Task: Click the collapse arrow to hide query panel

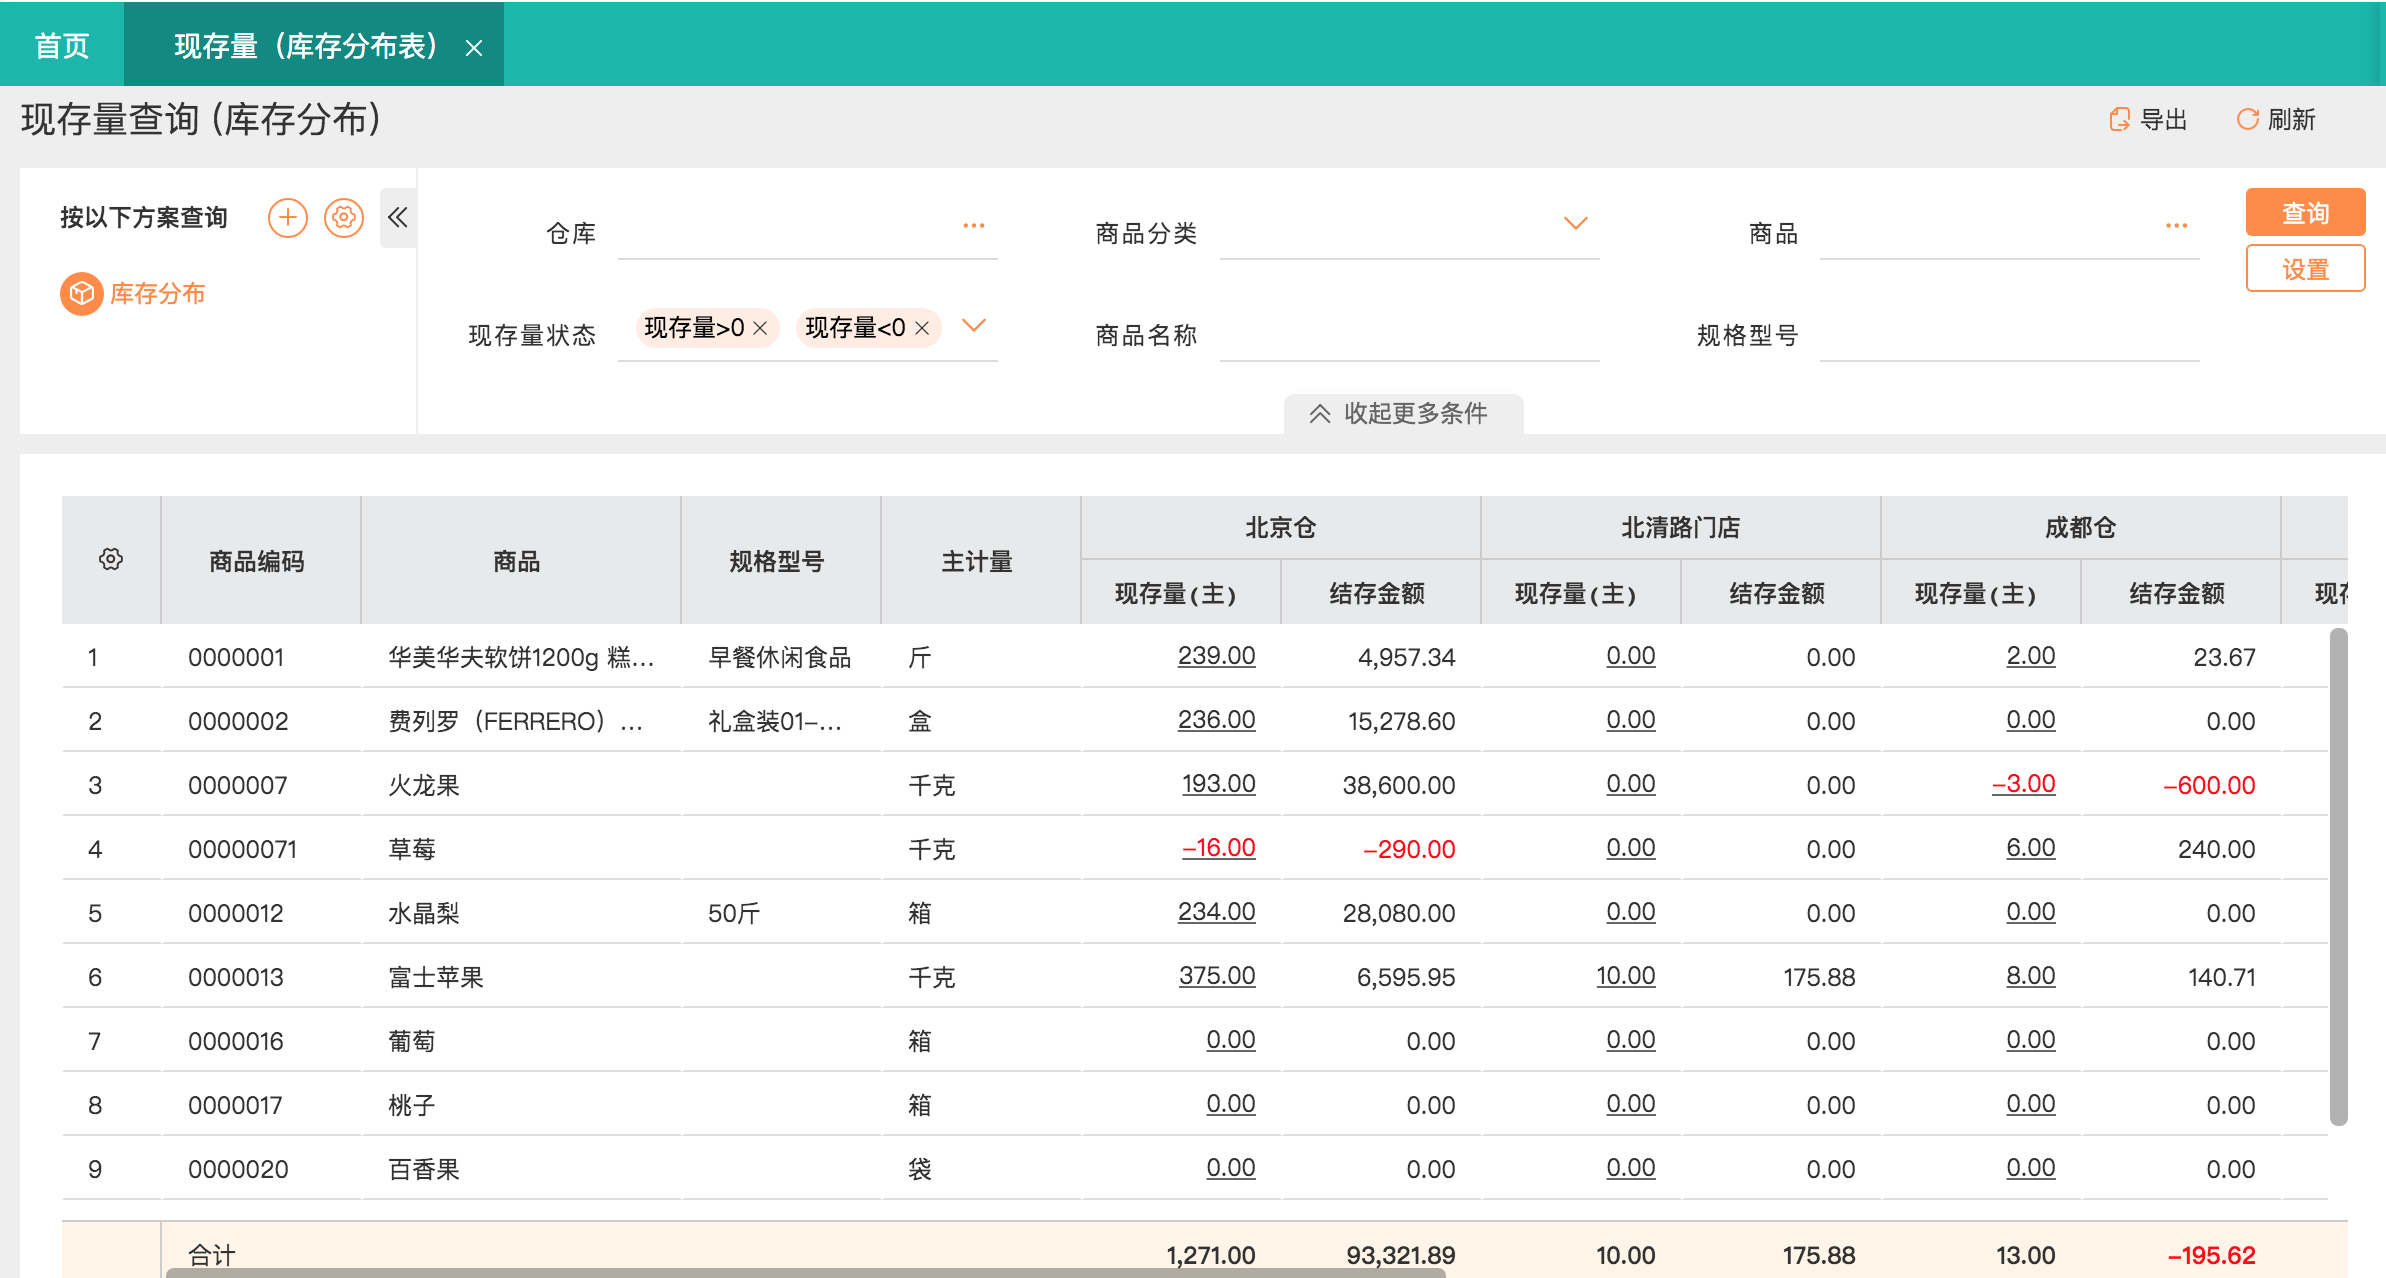Action: point(398,218)
